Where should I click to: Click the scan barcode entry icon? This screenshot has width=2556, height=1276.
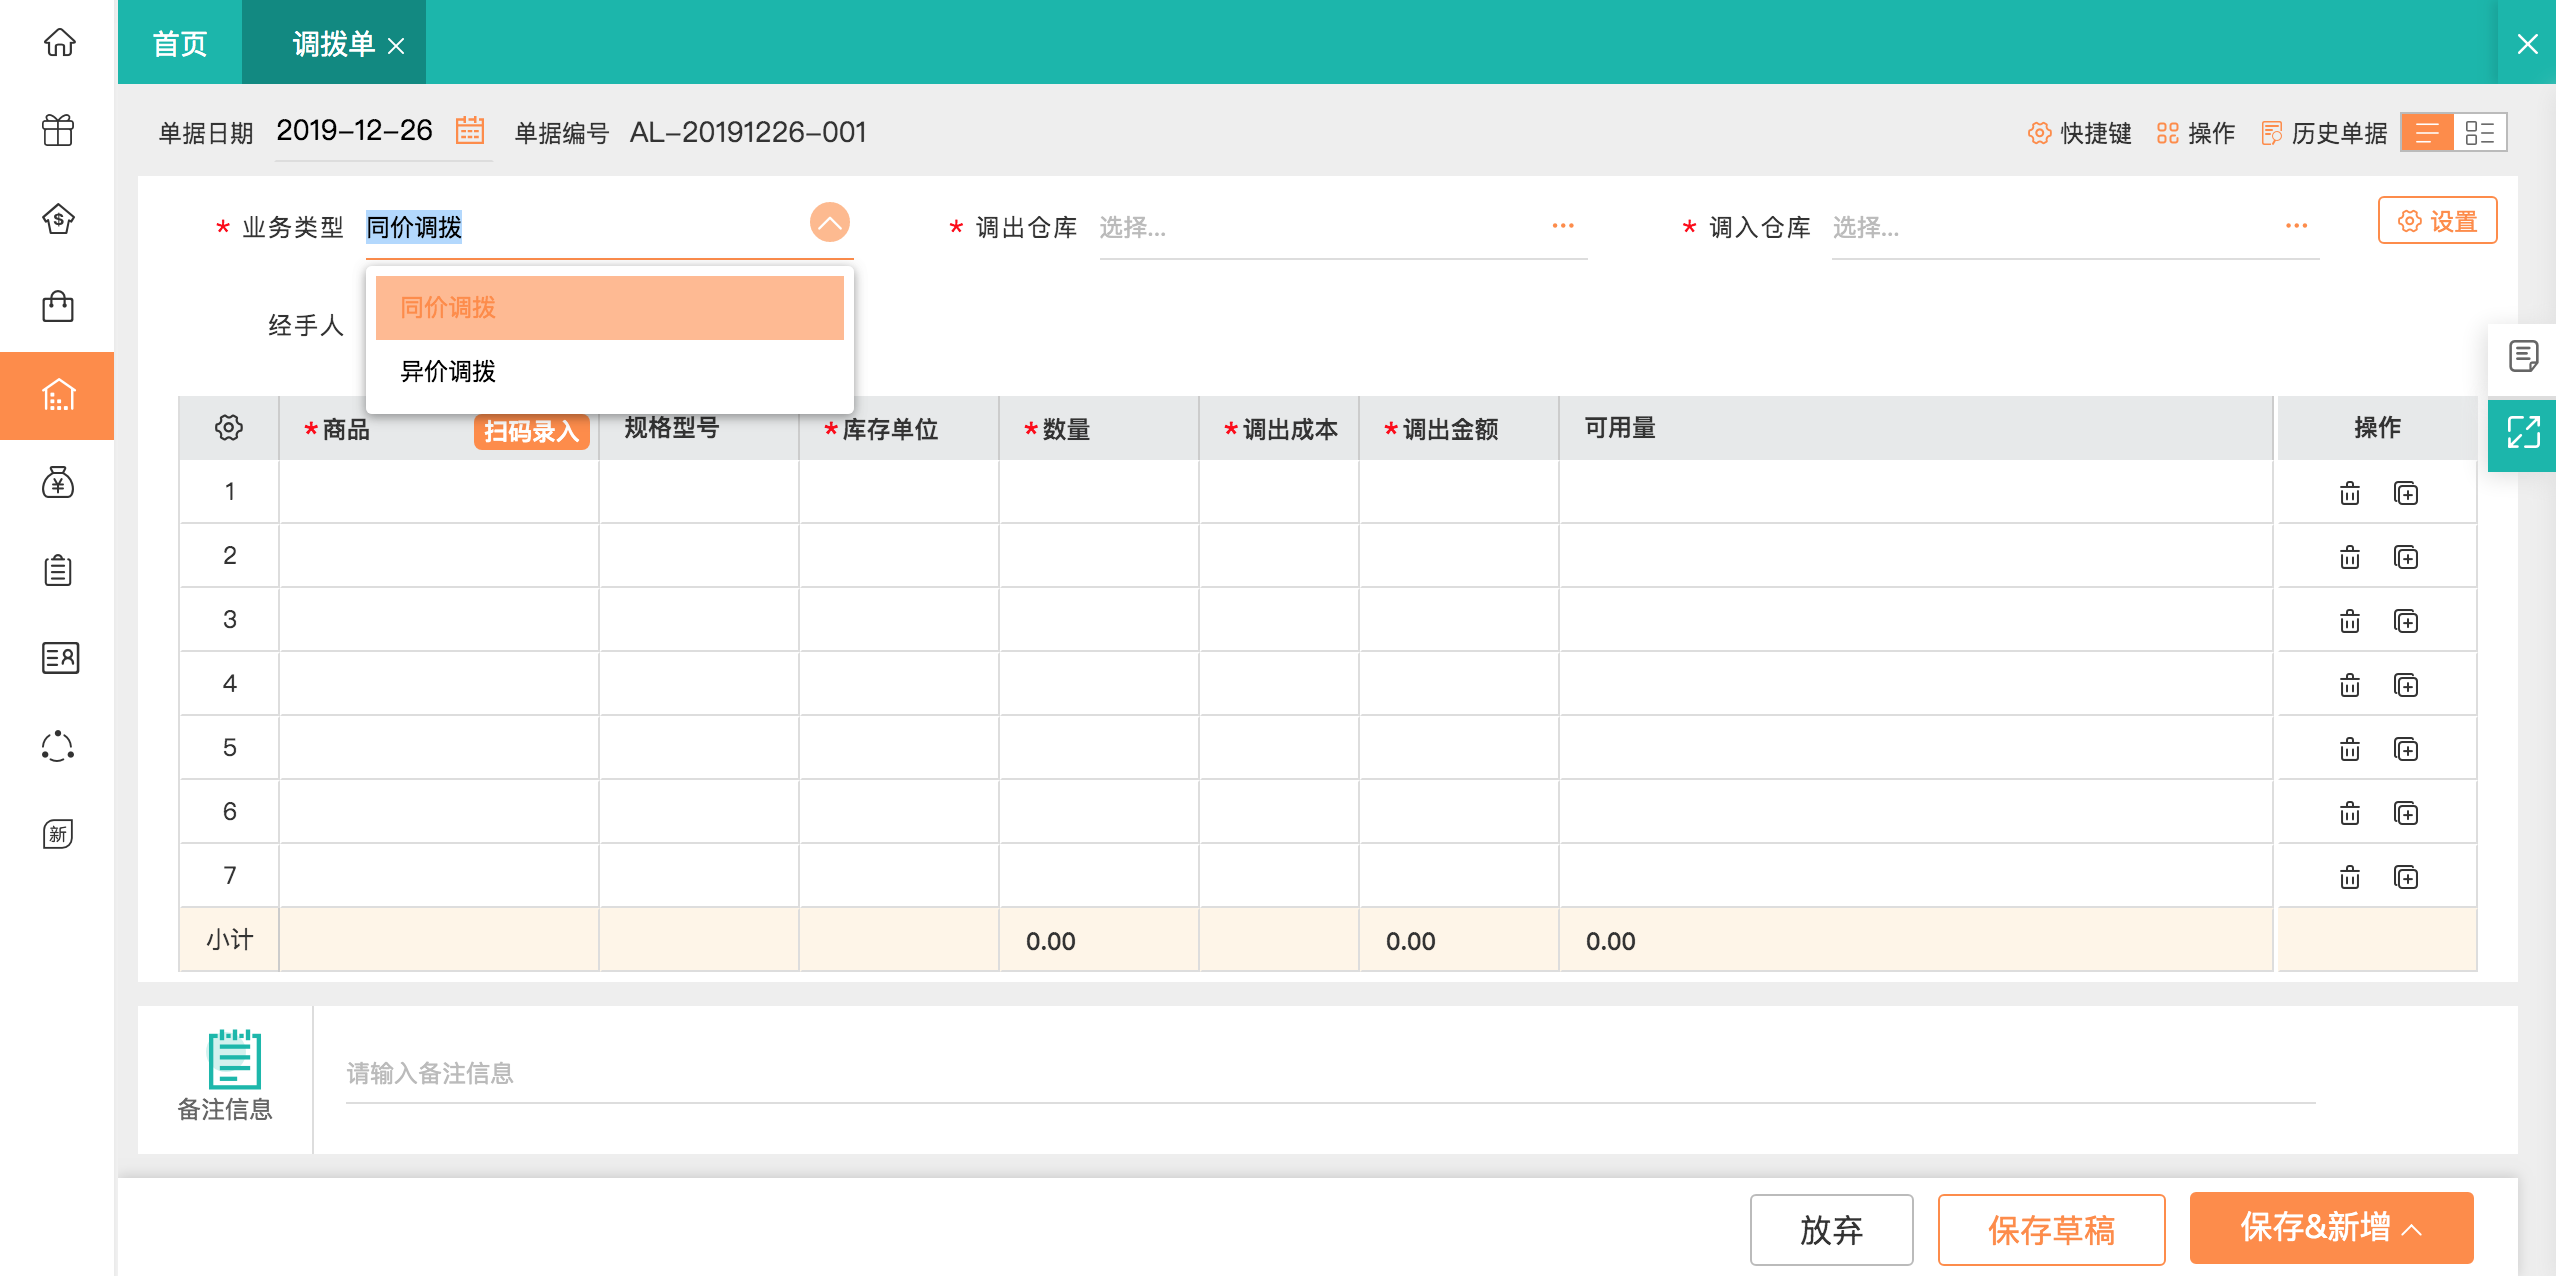click(530, 430)
